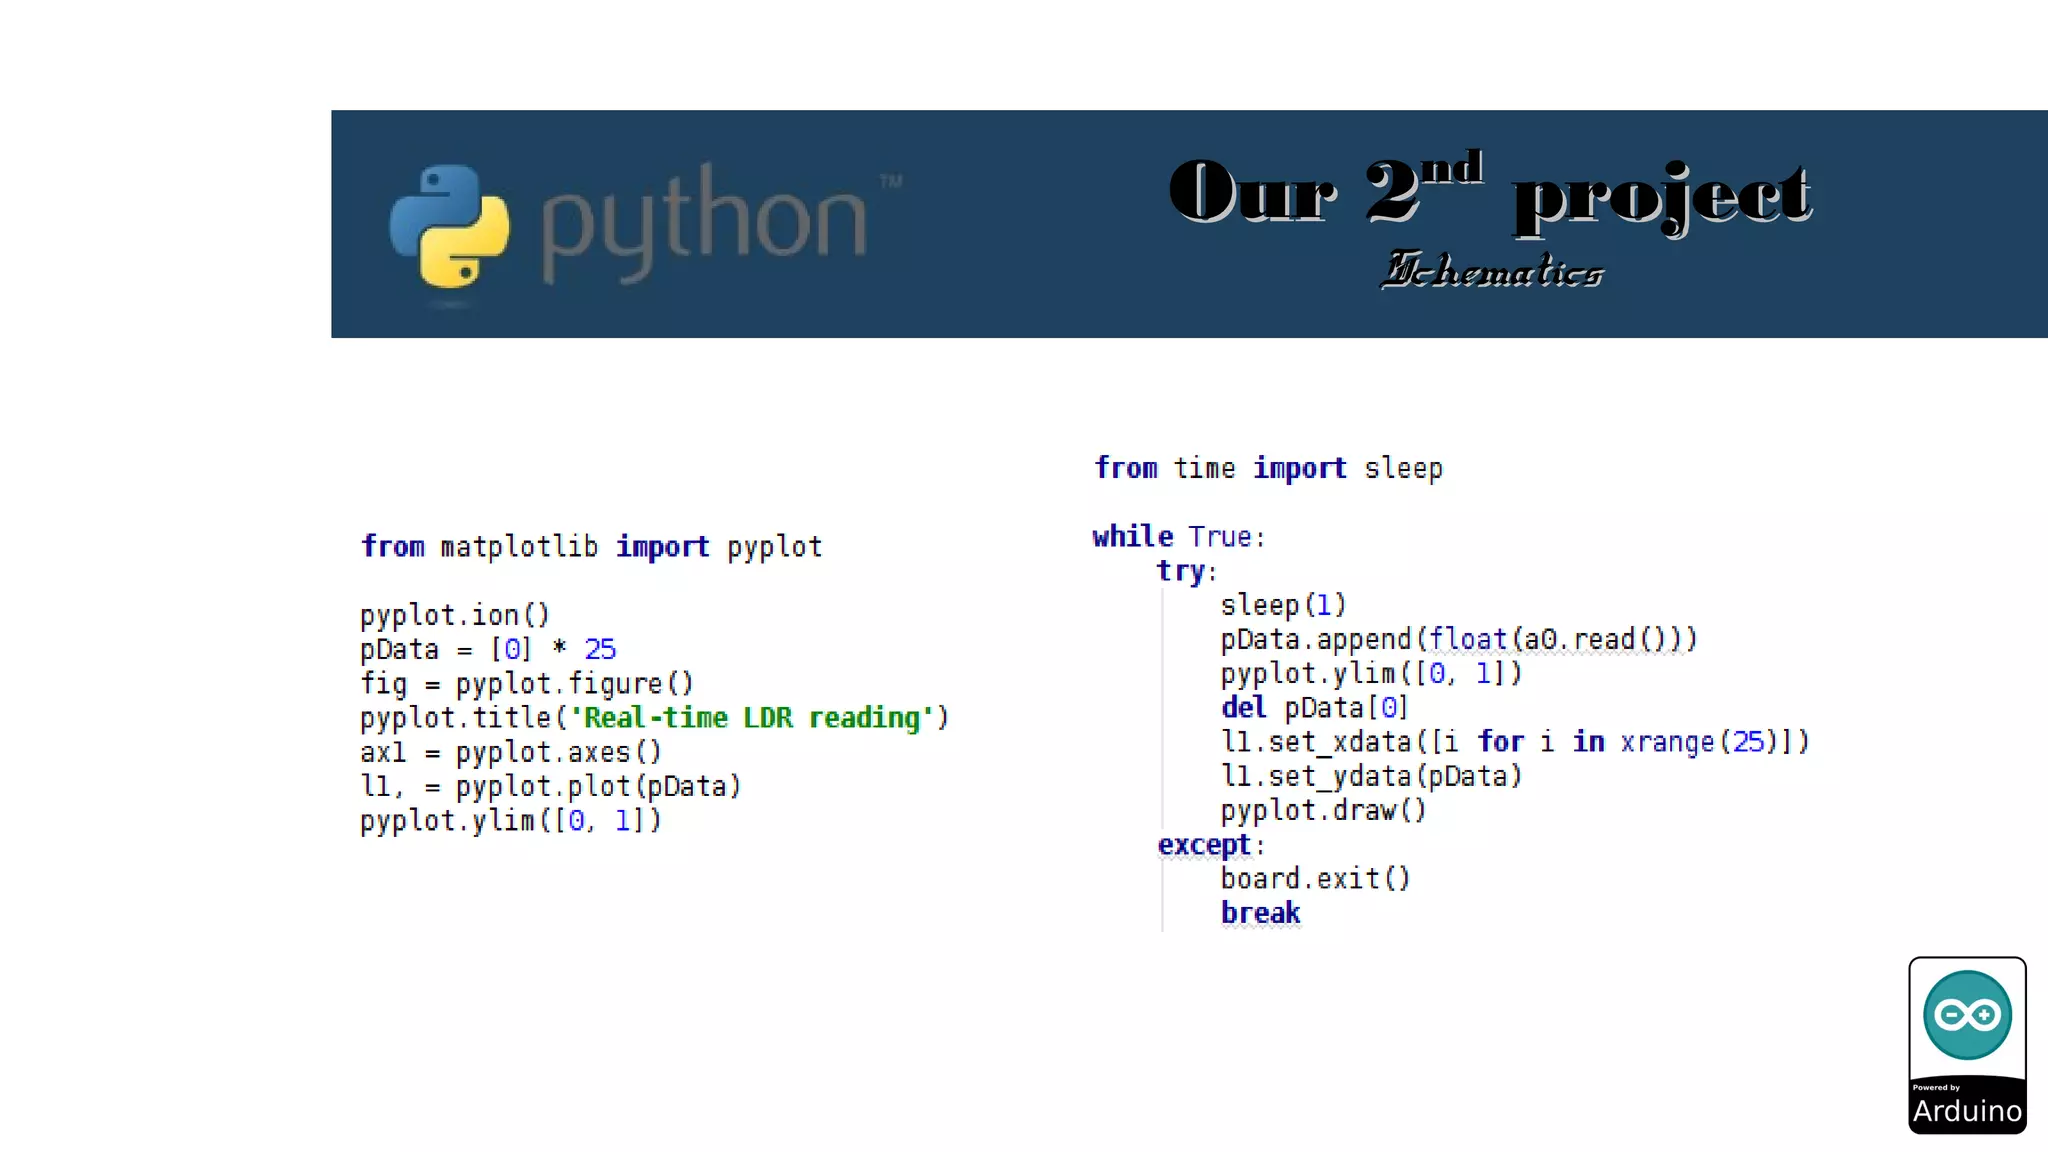Click the 'from time import sleep' line
The image size is (2048, 1152).
point(1268,469)
